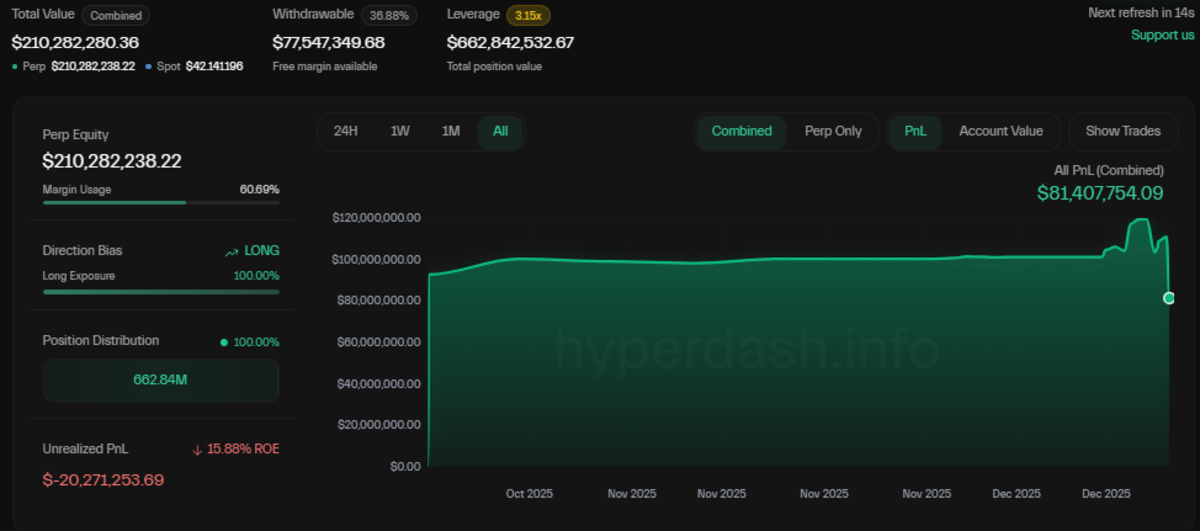Click the blue Spot legend dot
Image resolution: width=1200 pixels, height=531 pixels.
pos(149,66)
